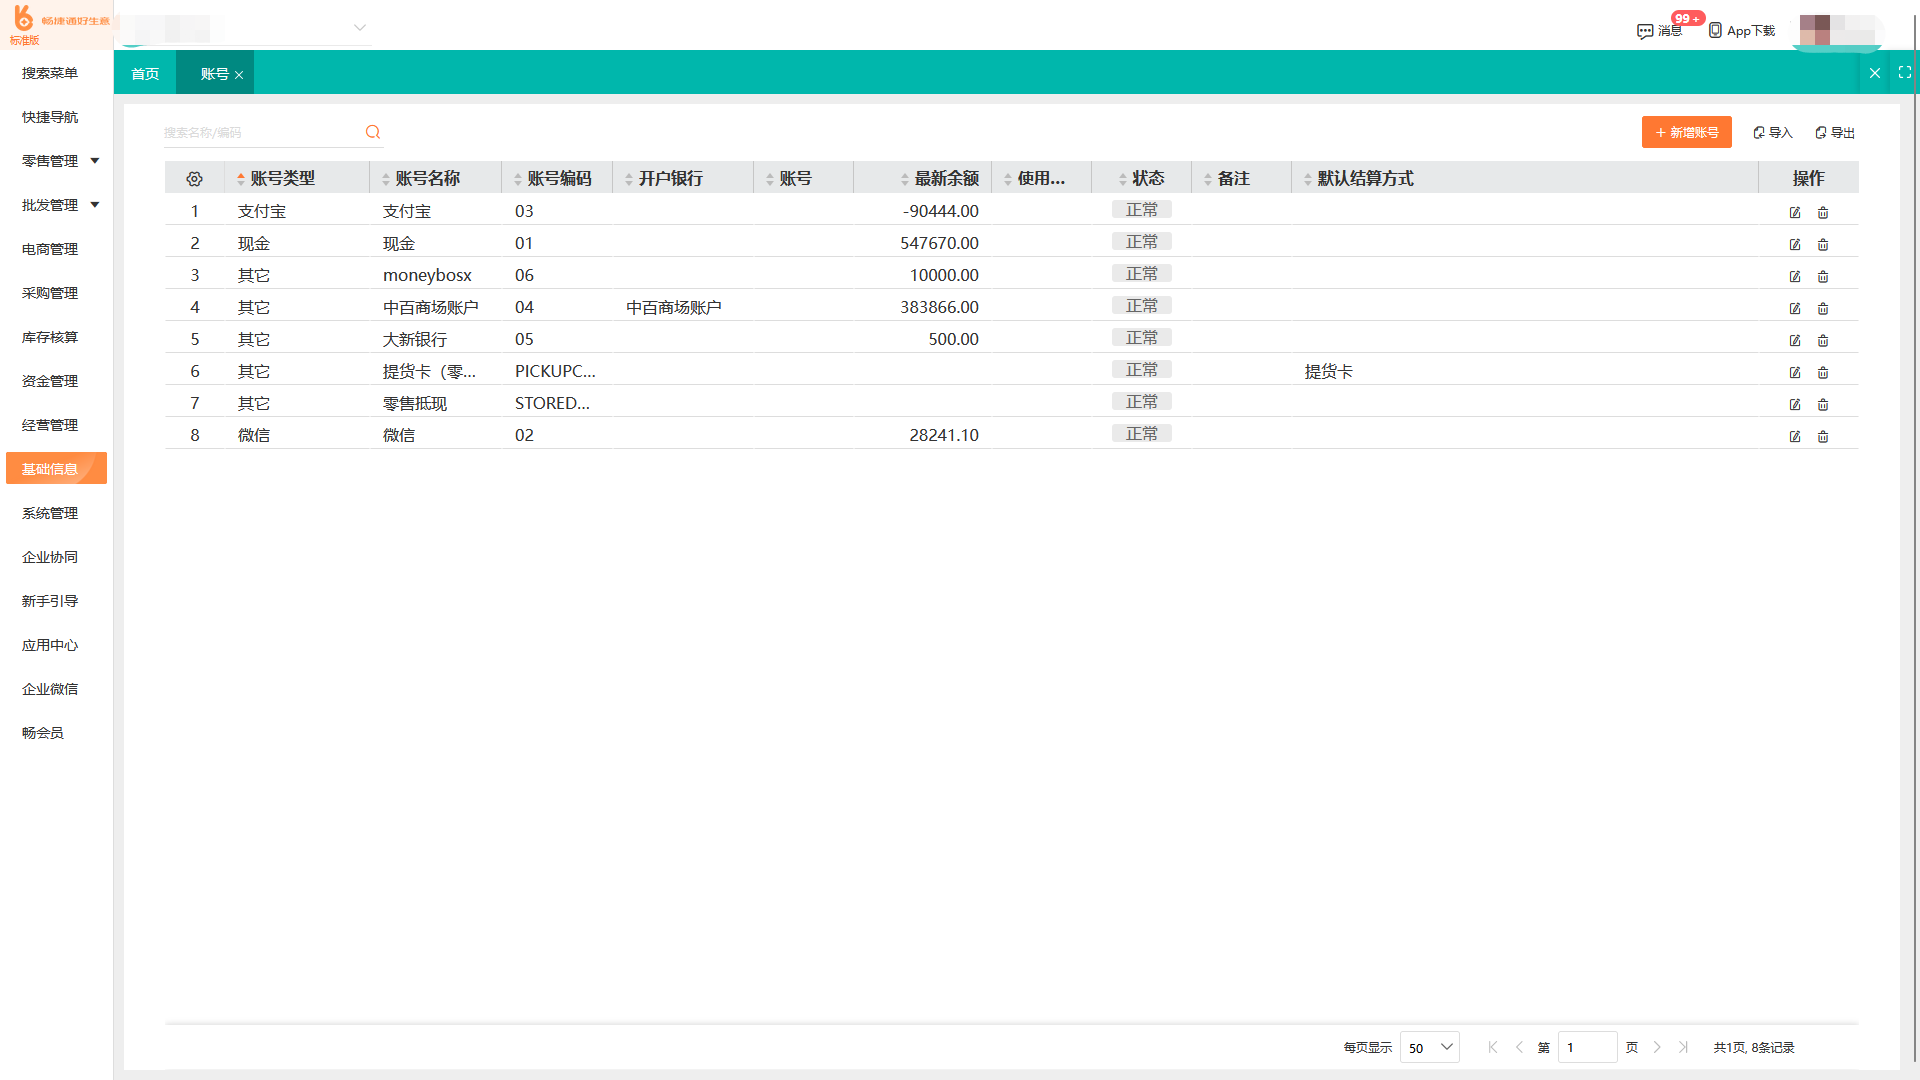Image resolution: width=1920 pixels, height=1080 pixels.
Task: Enter text in the search input field
Action: [260, 131]
